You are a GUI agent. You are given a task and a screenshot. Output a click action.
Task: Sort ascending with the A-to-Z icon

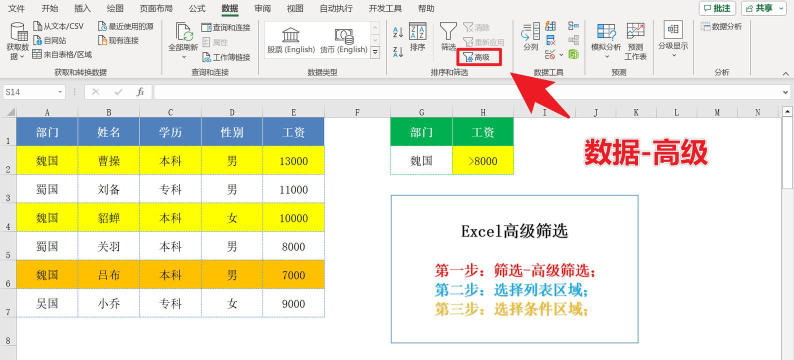coord(398,32)
